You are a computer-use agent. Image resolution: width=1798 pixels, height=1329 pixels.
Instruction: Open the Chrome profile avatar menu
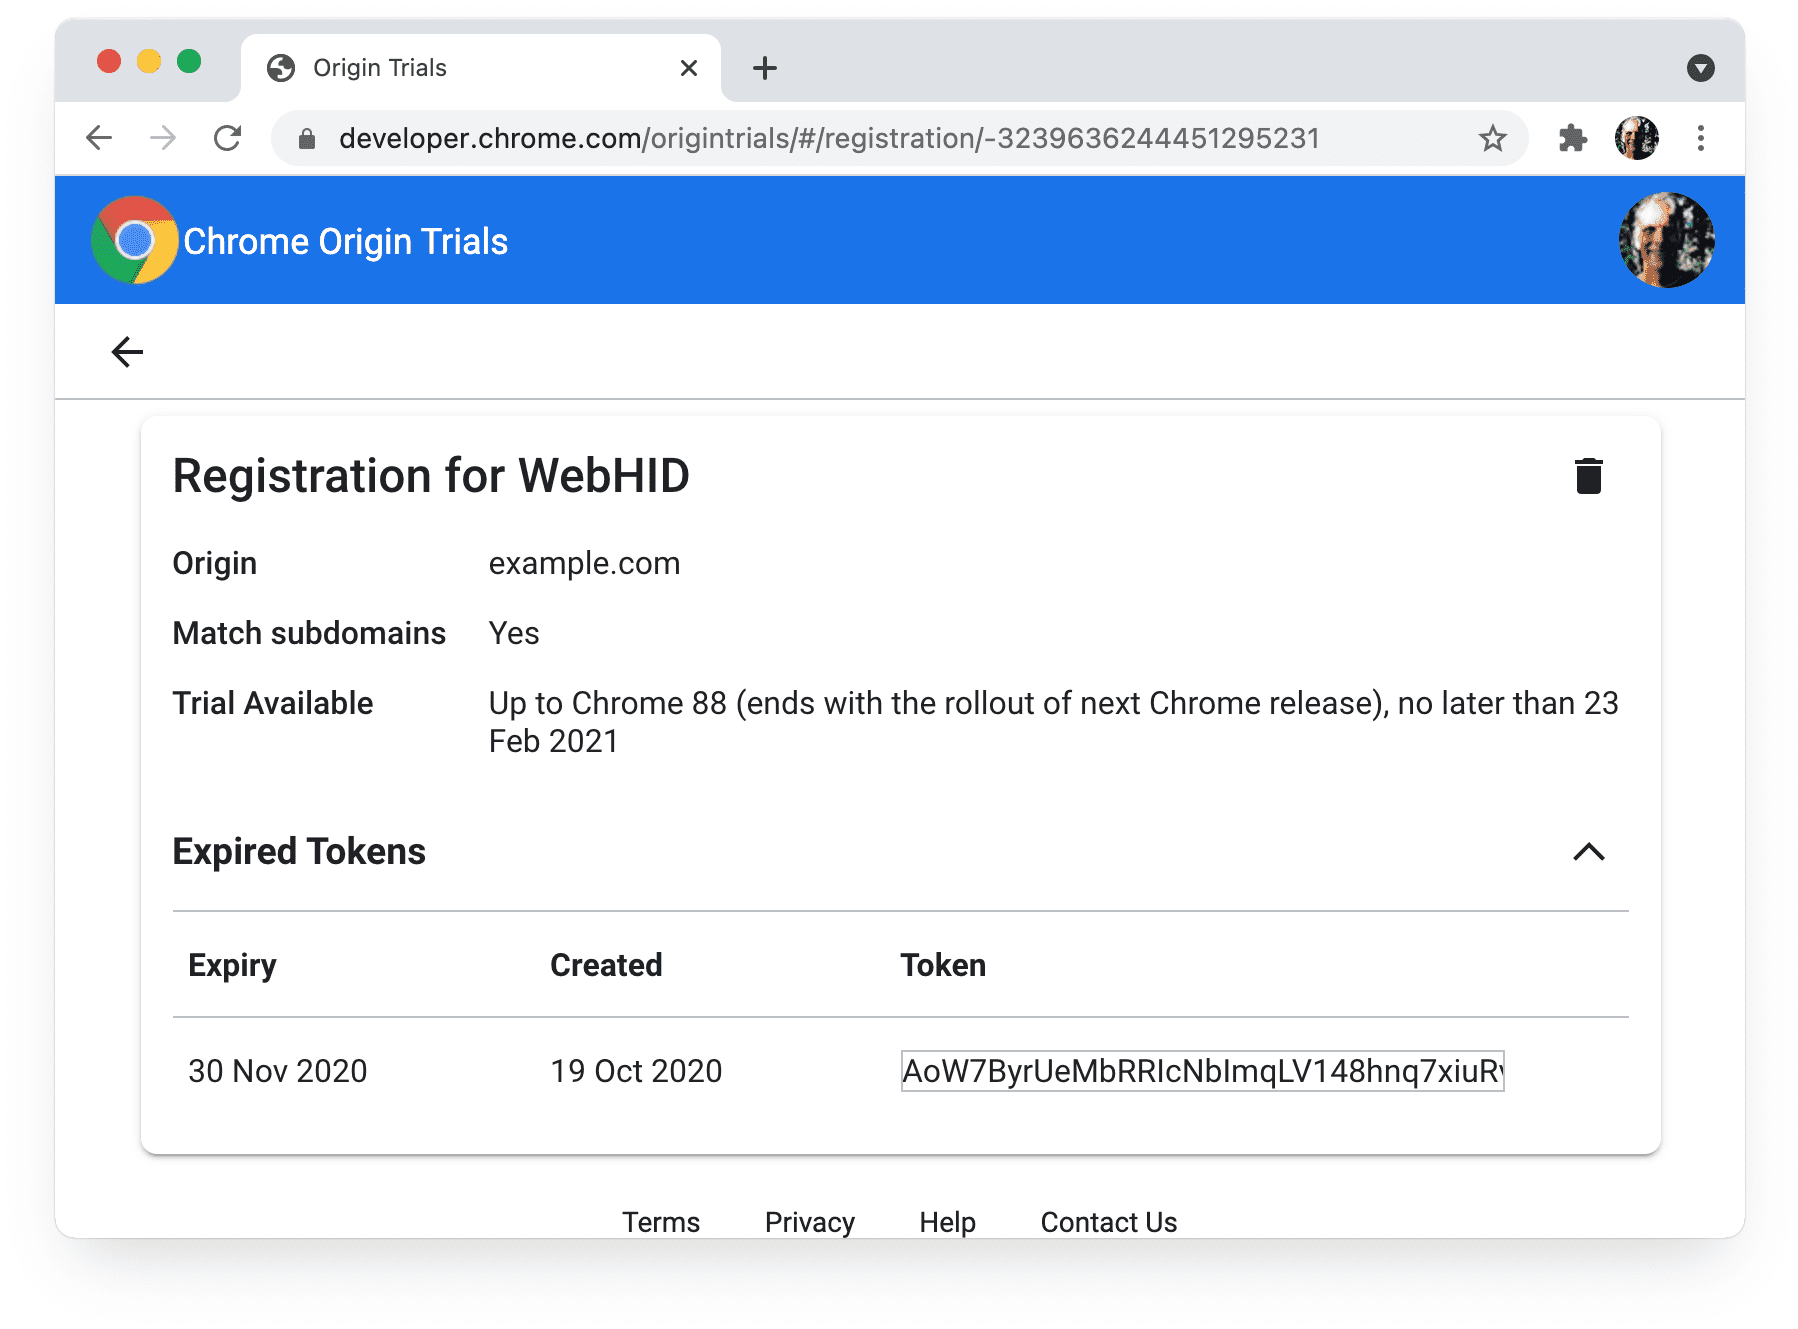1637,138
